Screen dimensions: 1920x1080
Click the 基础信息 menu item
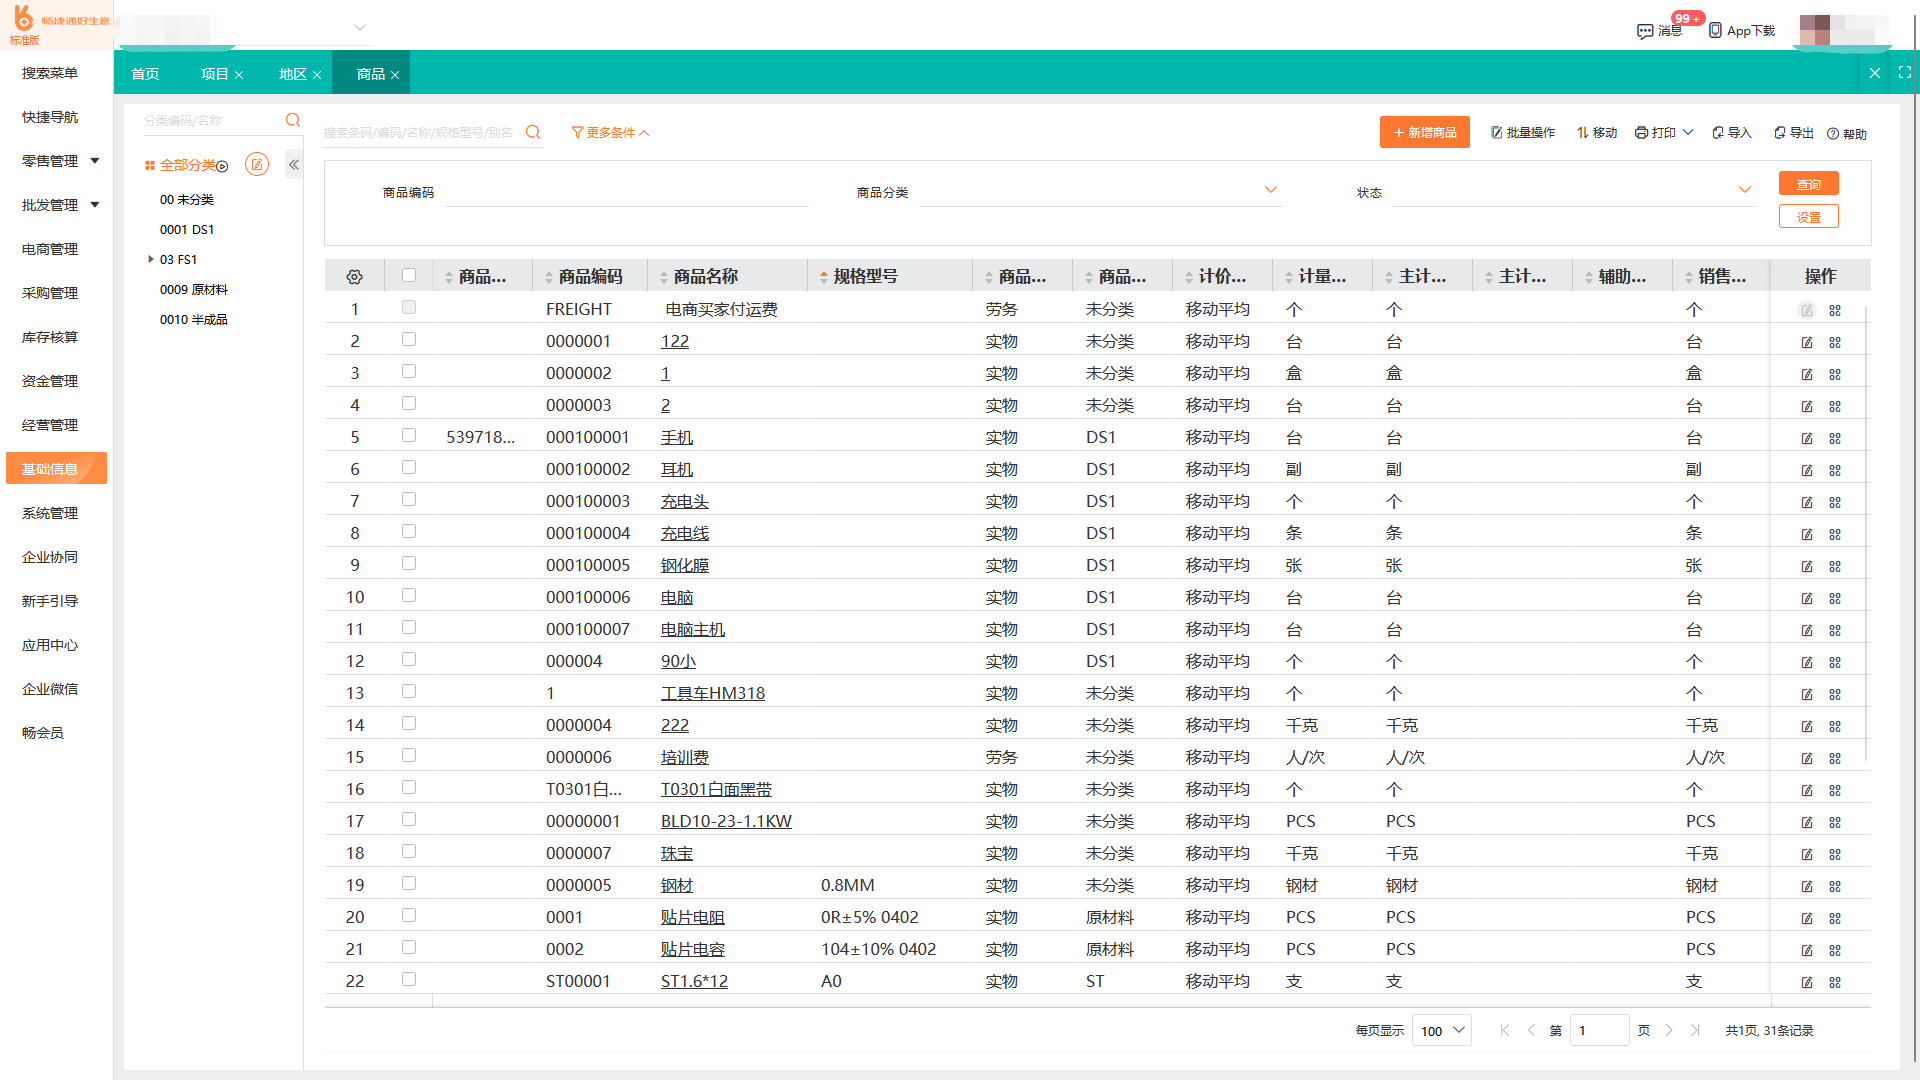click(x=53, y=468)
